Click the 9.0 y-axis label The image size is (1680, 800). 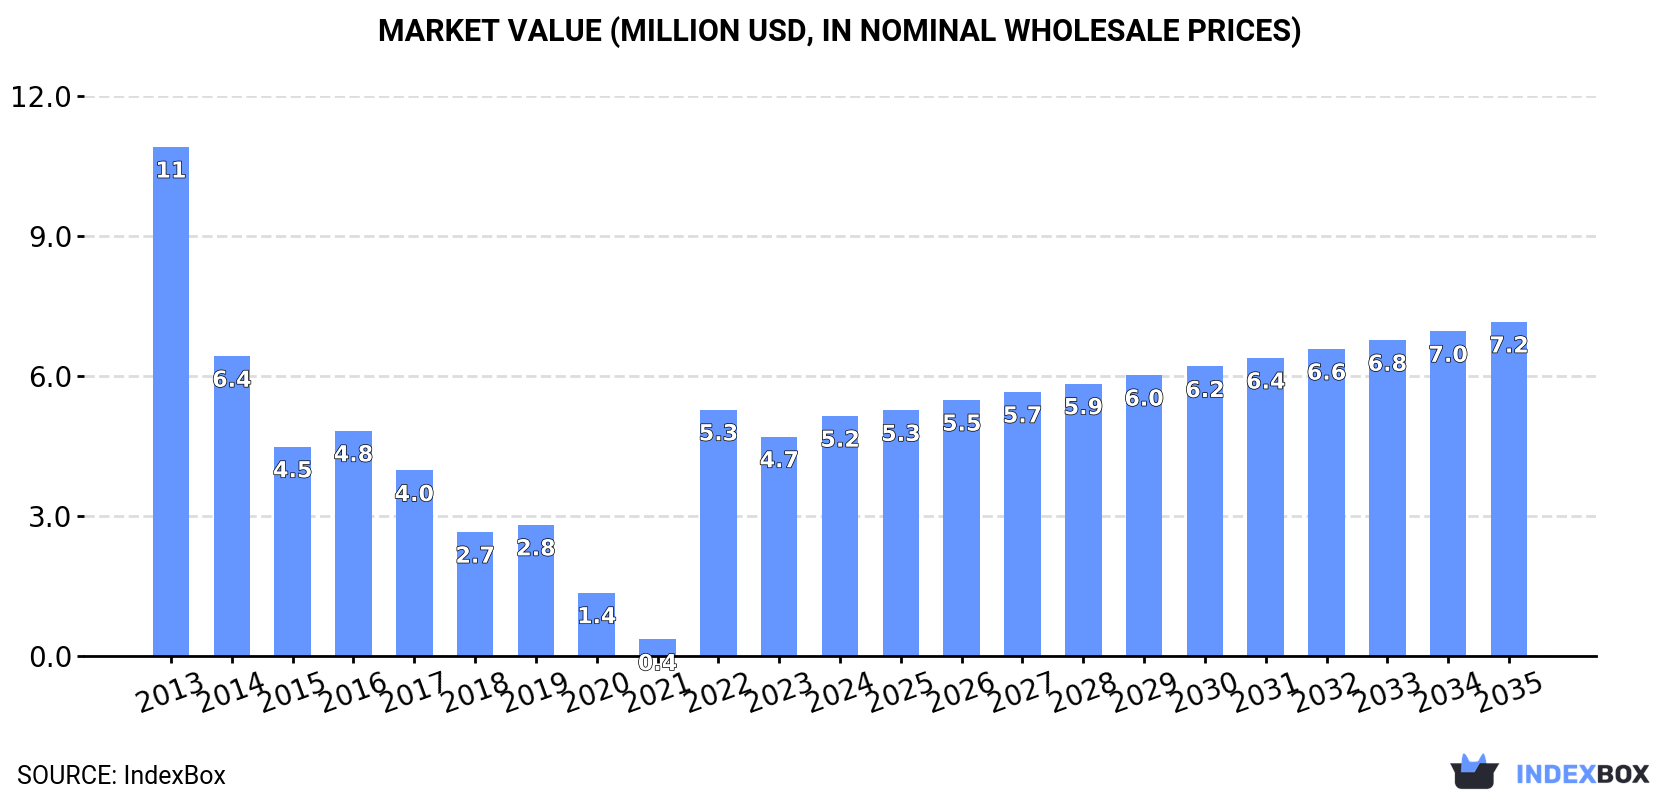coord(50,237)
